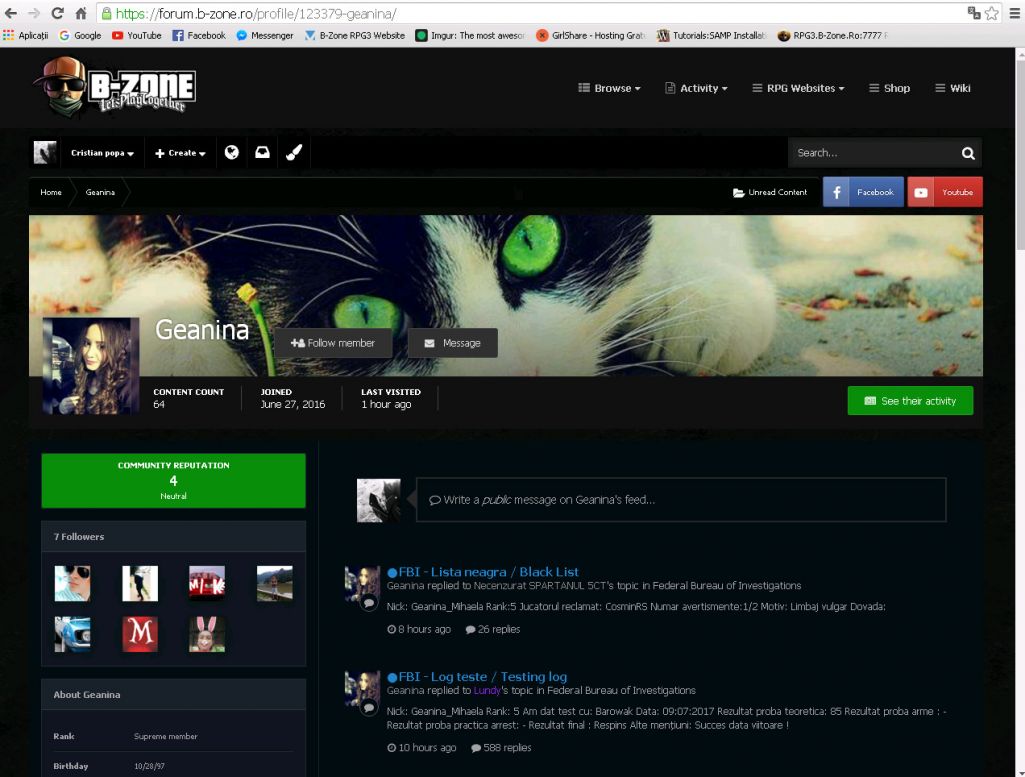This screenshot has width=1025, height=777.
Task: Click the B-Zone logo
Action: click(x=114, y=87)
